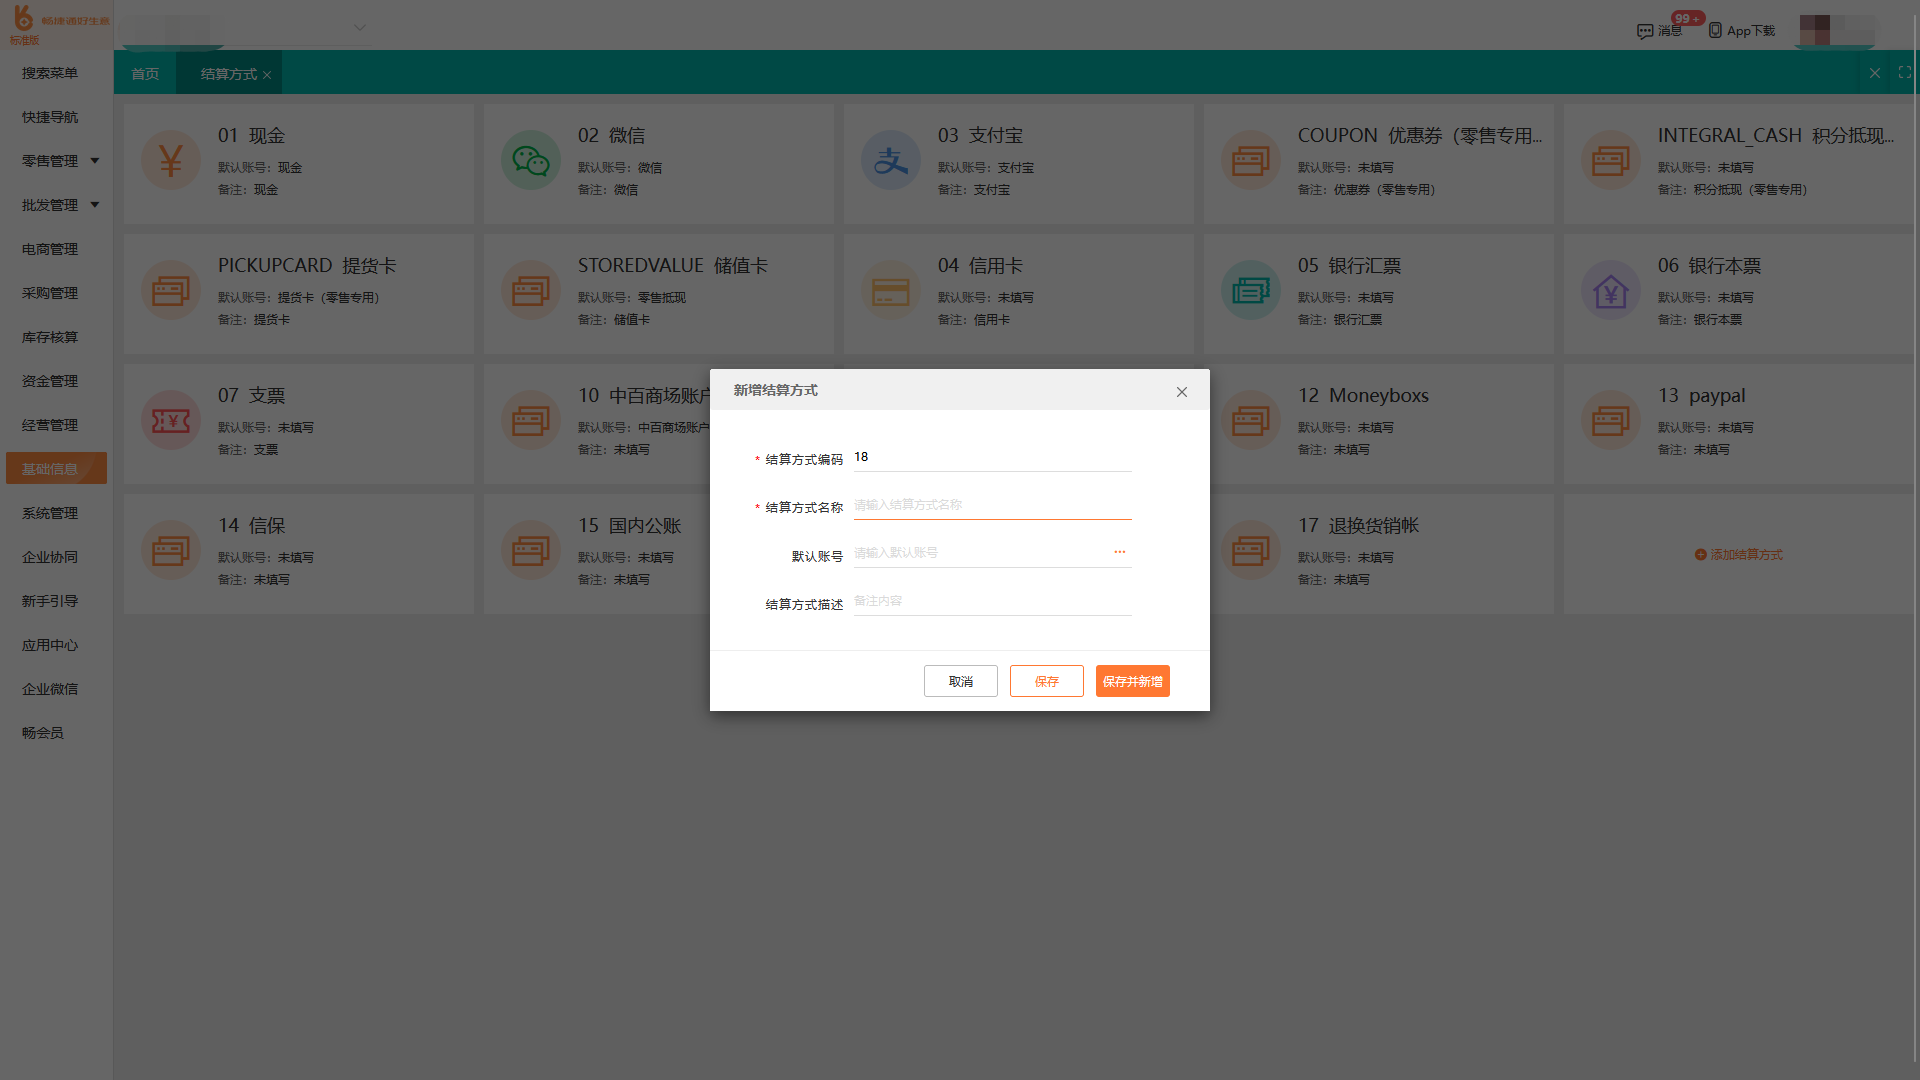Click the 信用卡 (Credit Card) payment icon
Image resolution: width=1920 pixels, height=1080 pixels.
(x=890, y=290)
